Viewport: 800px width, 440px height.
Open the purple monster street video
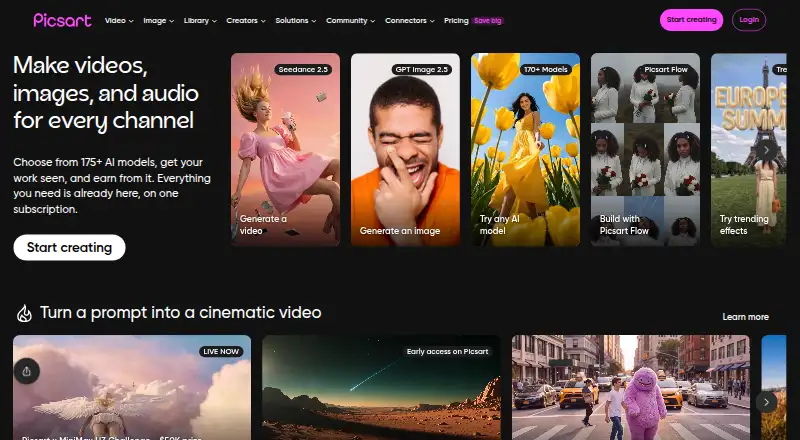coord(631,387)
